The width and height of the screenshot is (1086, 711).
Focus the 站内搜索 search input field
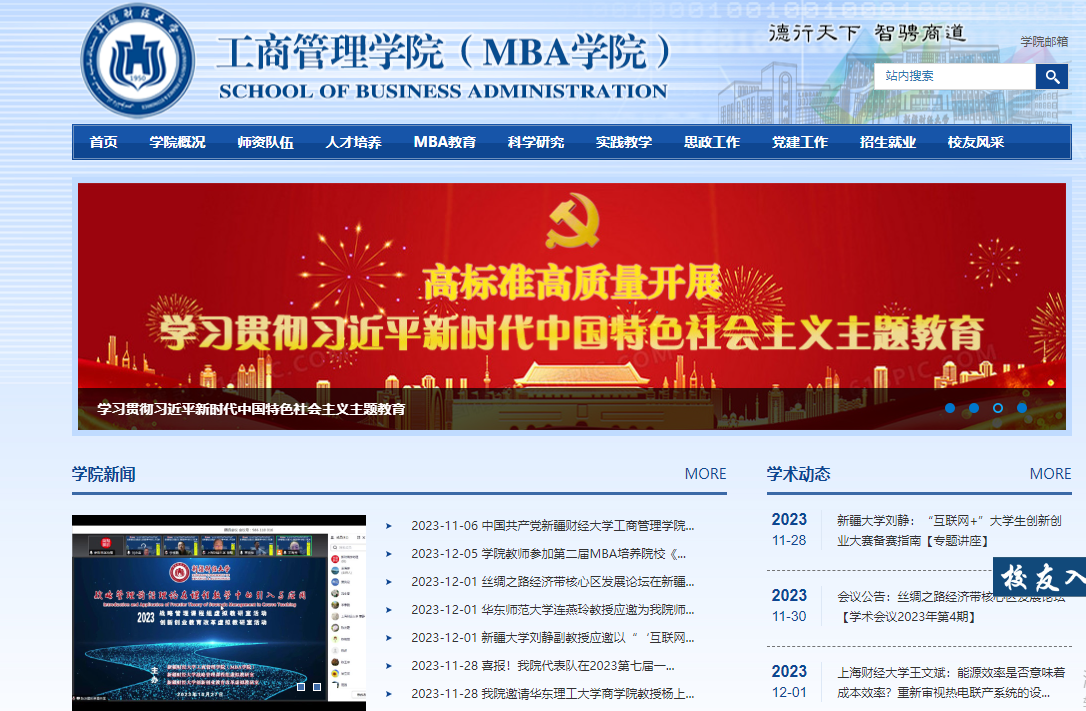tap(954, 76)
